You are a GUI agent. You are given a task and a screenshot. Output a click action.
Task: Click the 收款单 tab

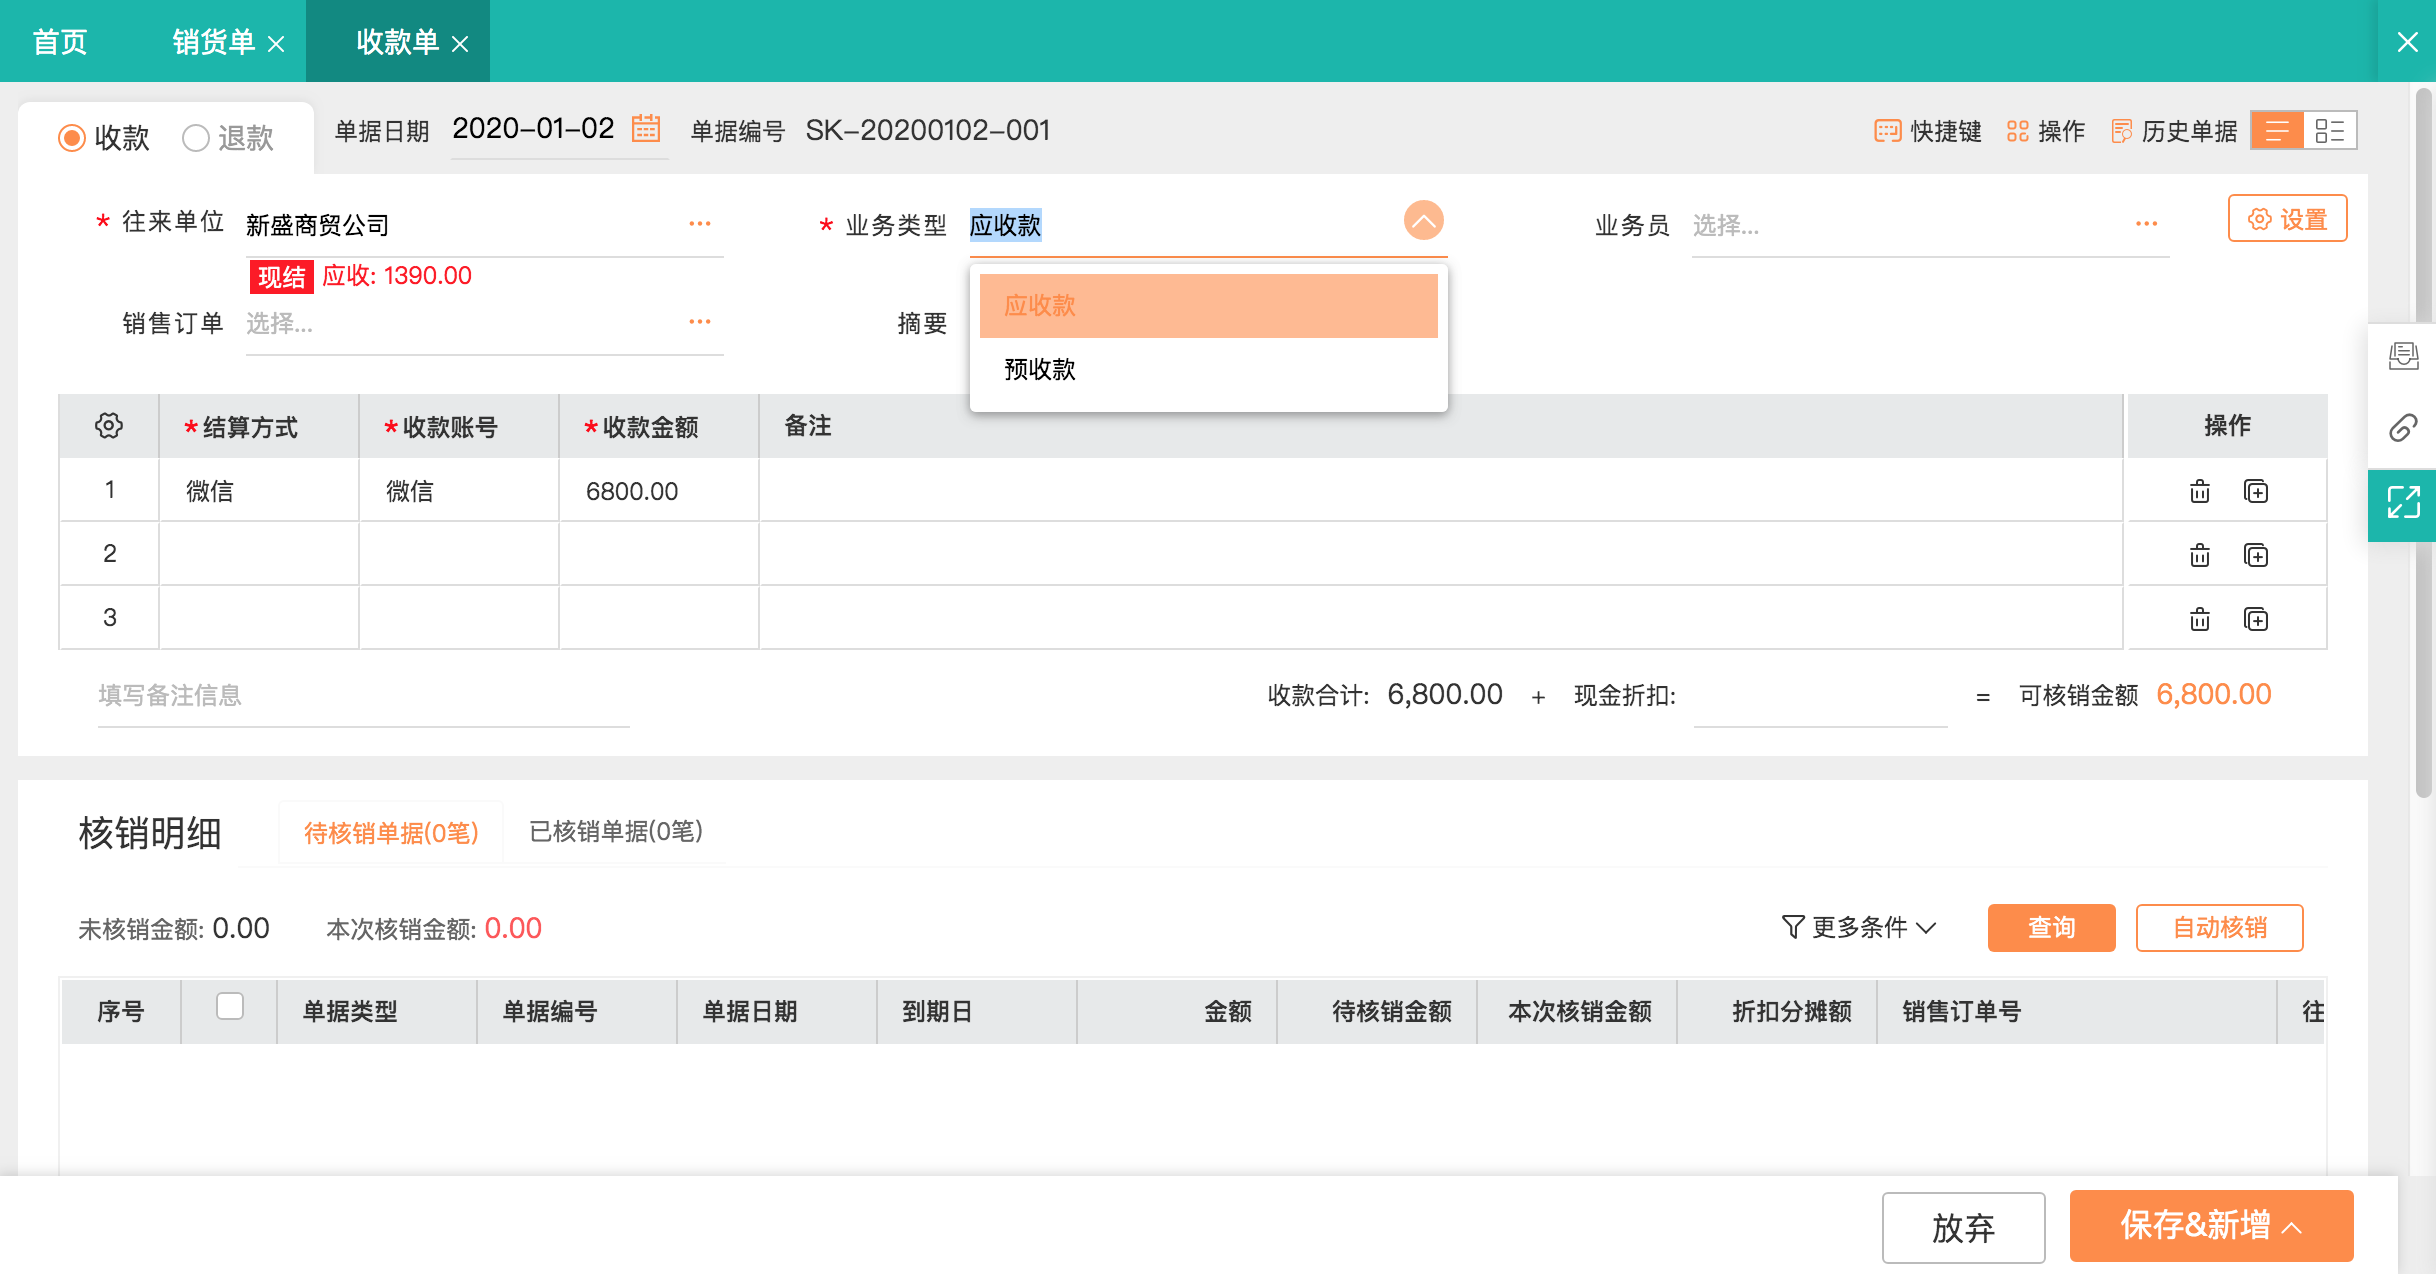click(393, 42)
